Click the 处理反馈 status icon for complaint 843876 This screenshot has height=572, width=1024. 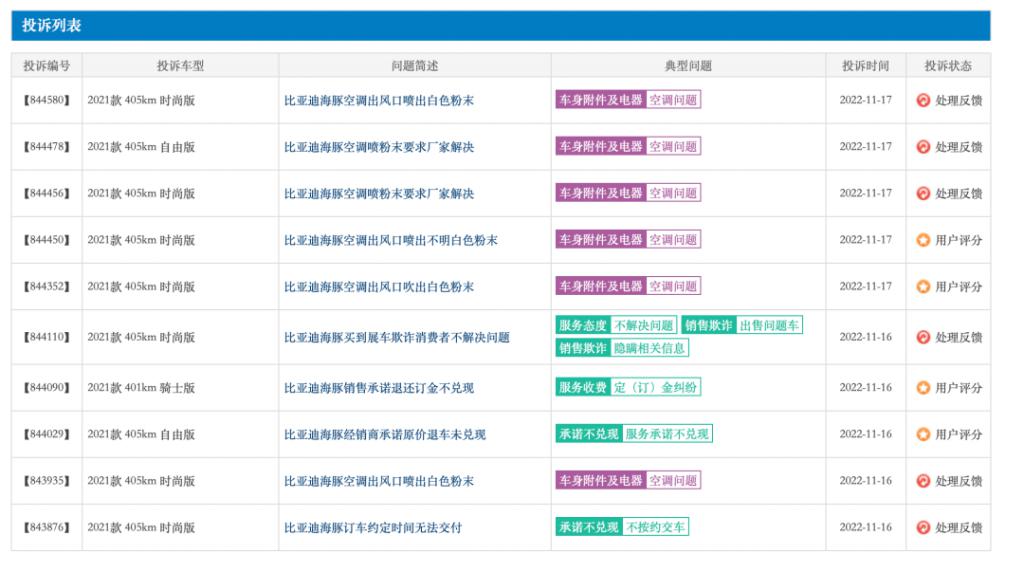(923, 528)
